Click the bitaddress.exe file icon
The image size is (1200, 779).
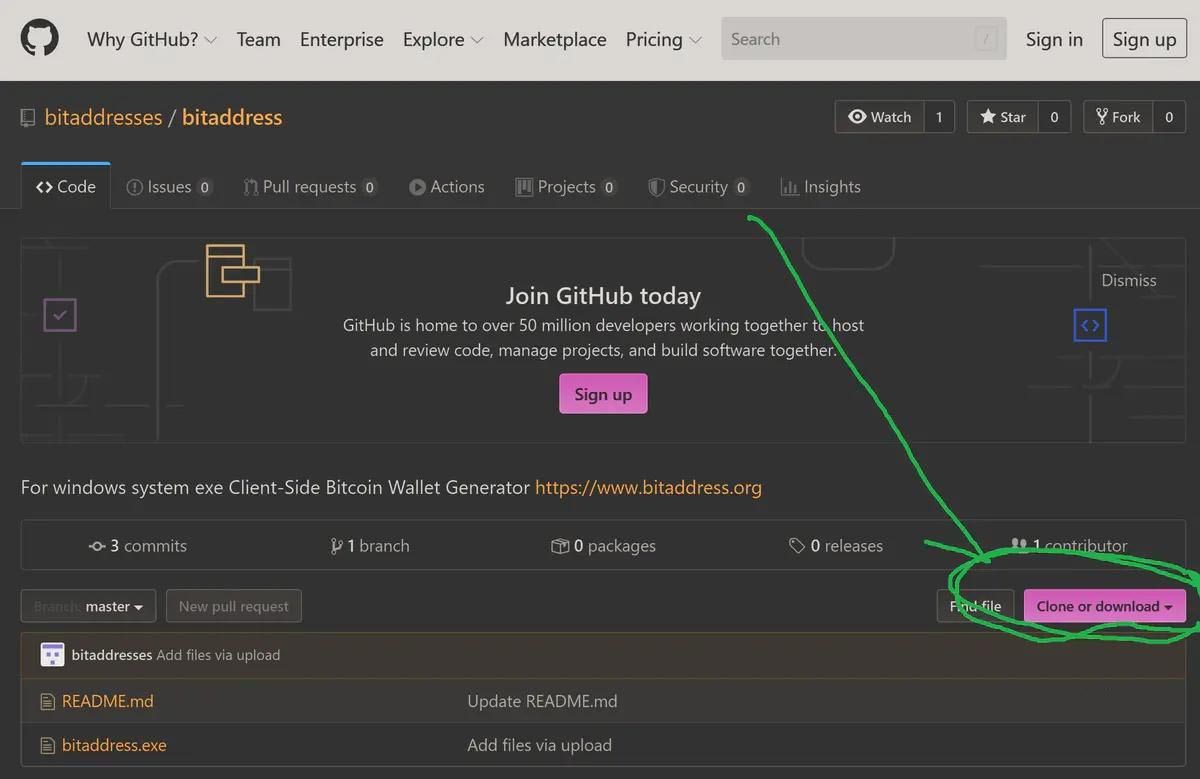coord(47,746)
